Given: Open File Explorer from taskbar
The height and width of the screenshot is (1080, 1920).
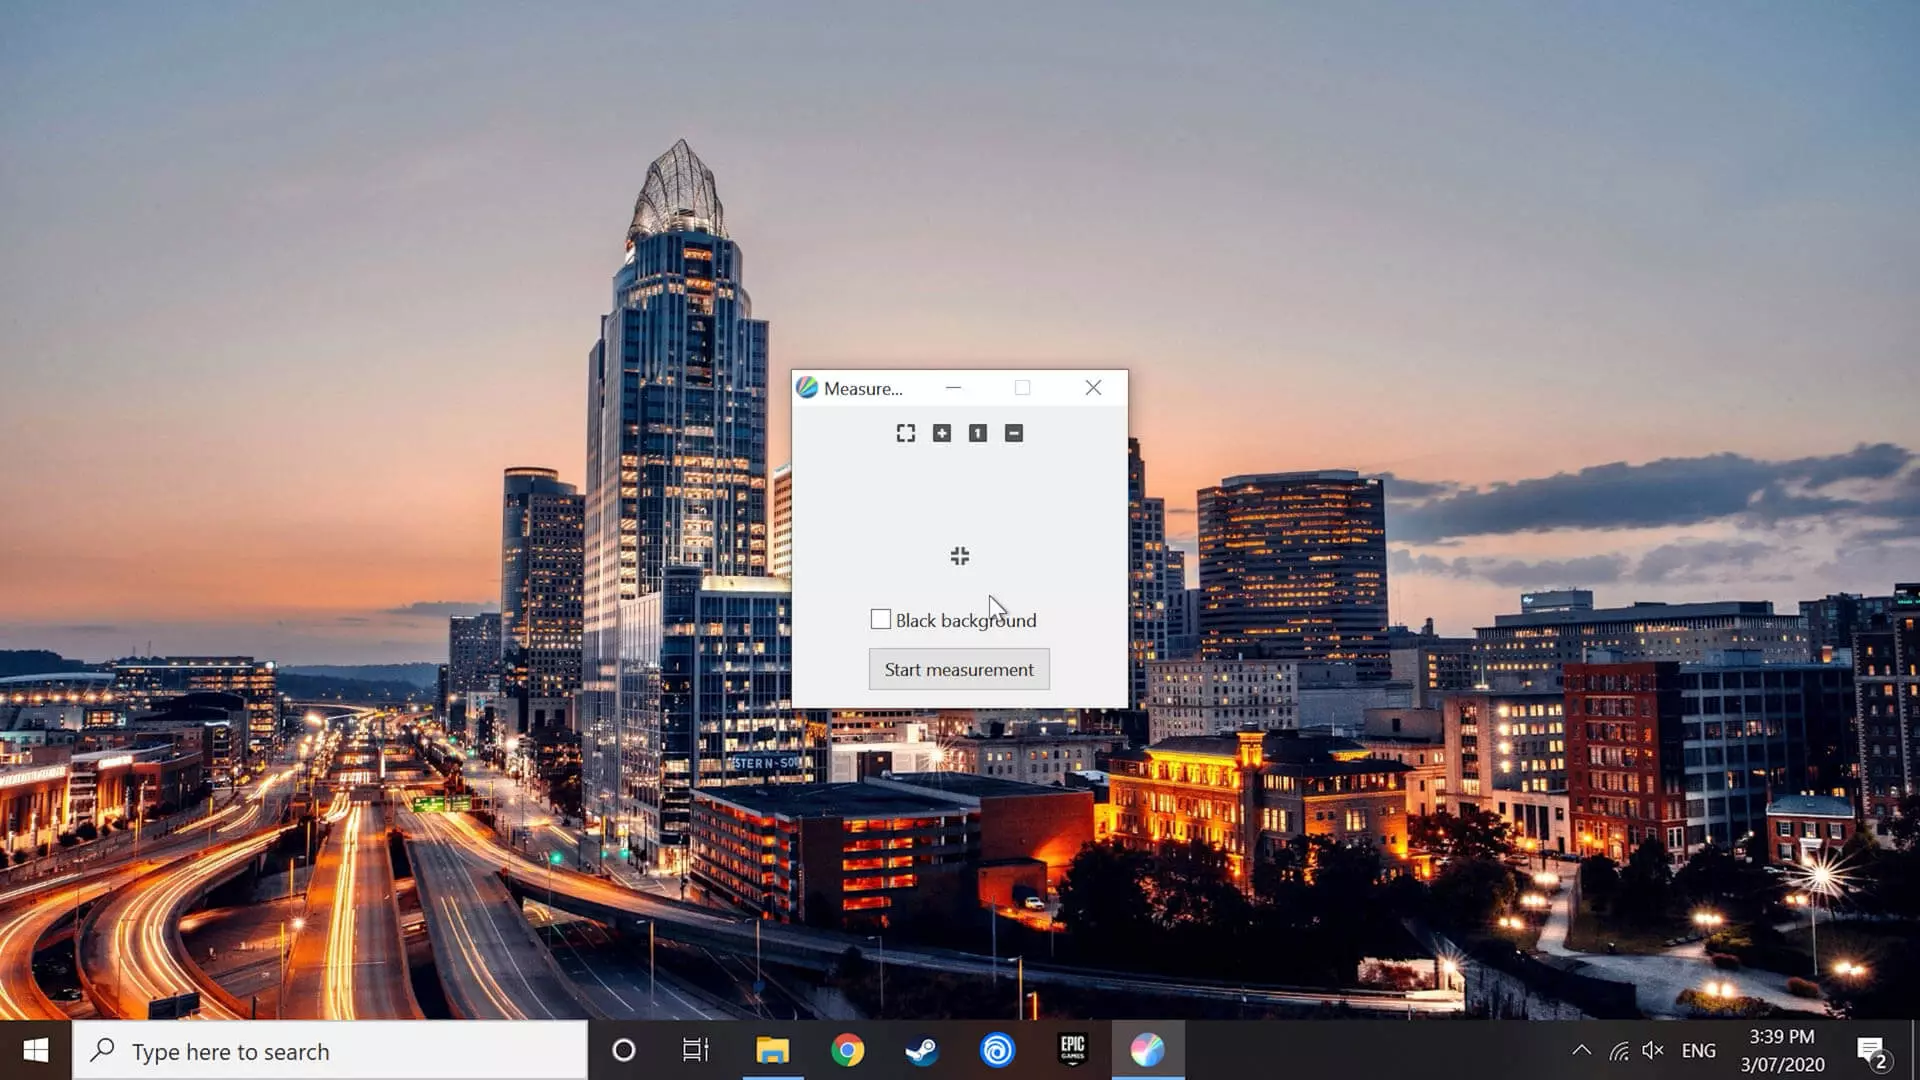Looking at the screenshot, I should pyautogui.click(x=771, y=1051).
